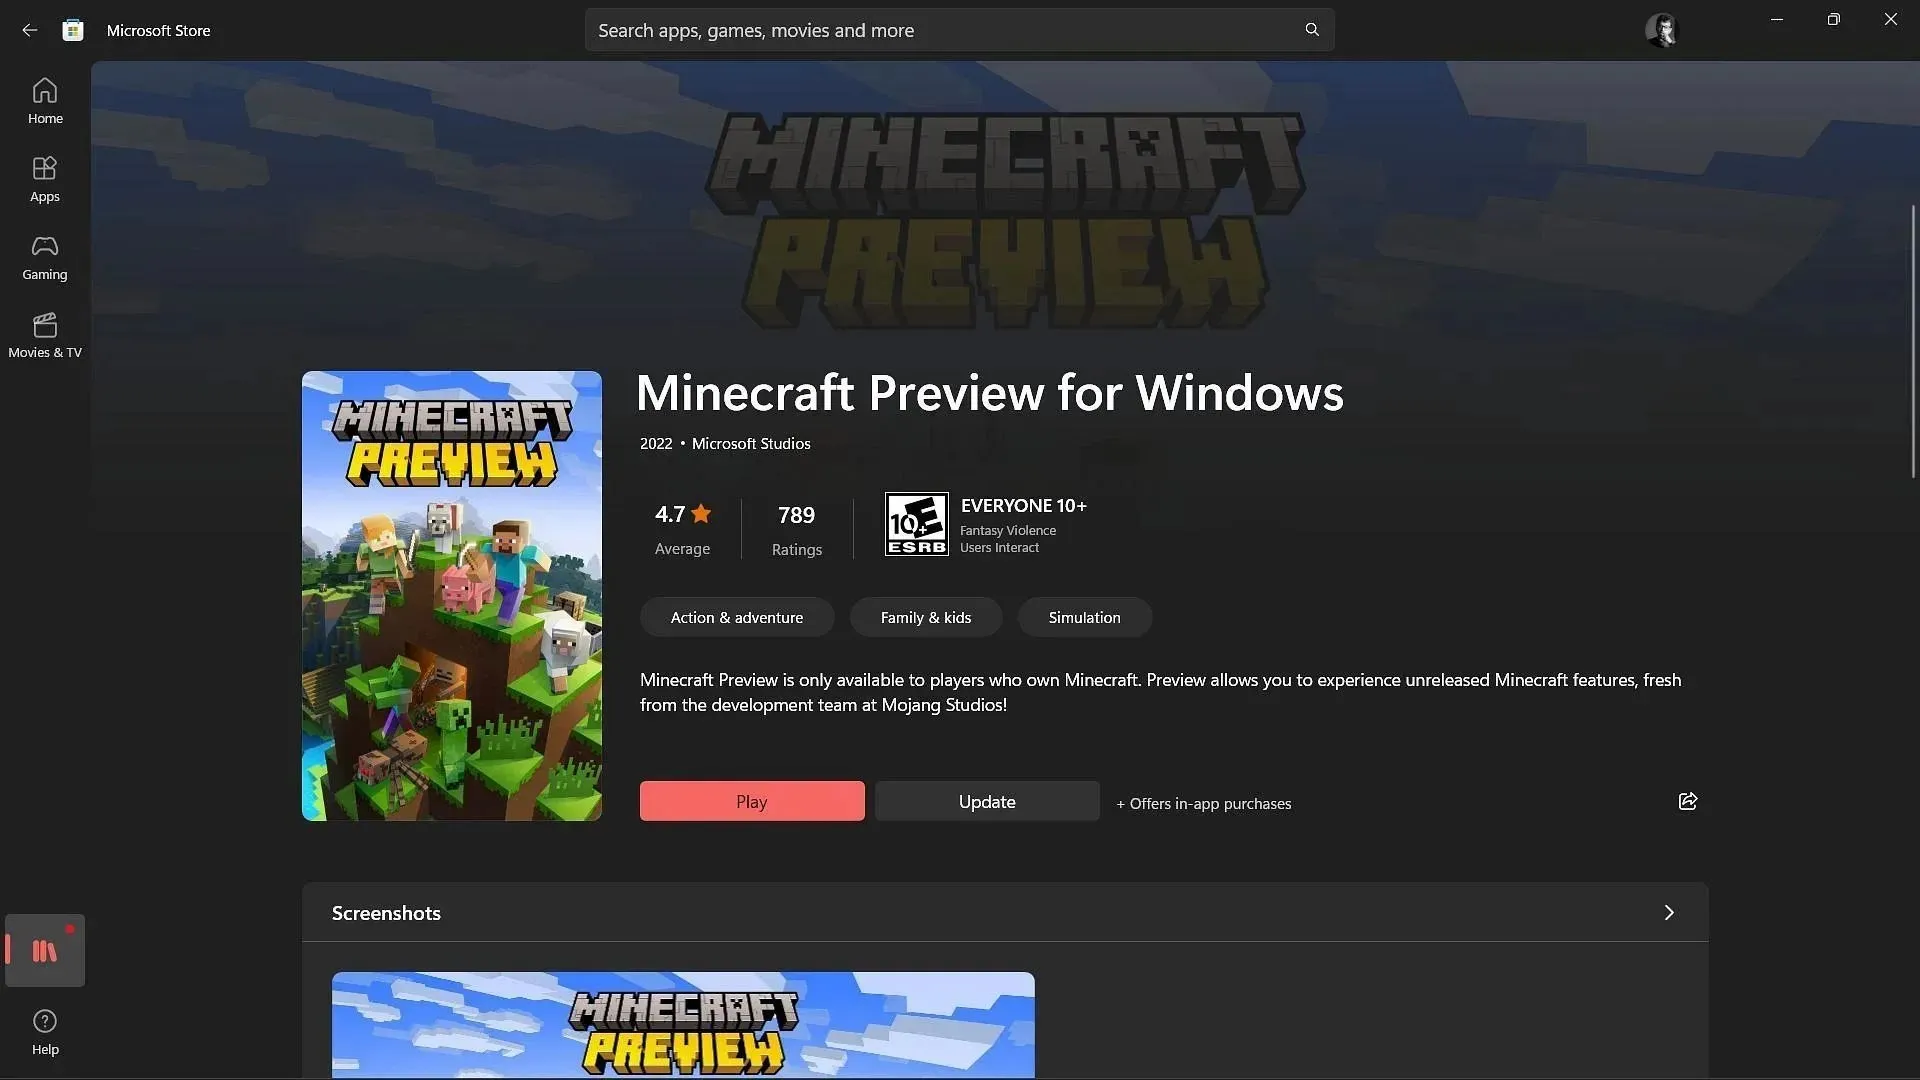Viewport: 1920px width, 1080px height.
Task: Click the search input field
Action: [x=960, y=29]
